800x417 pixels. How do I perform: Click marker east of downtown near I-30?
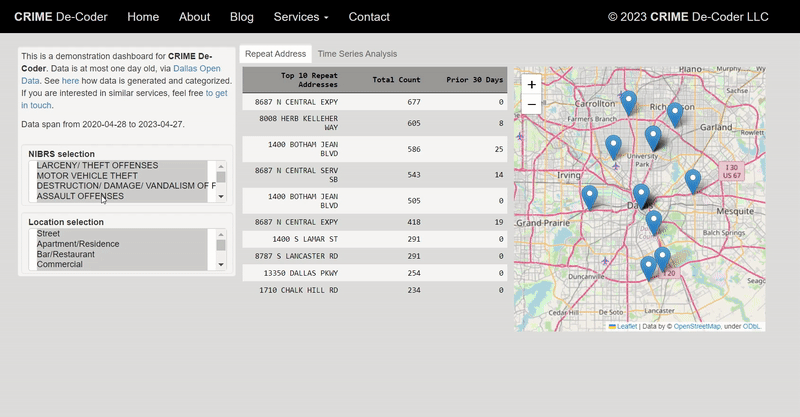[693, 181]
